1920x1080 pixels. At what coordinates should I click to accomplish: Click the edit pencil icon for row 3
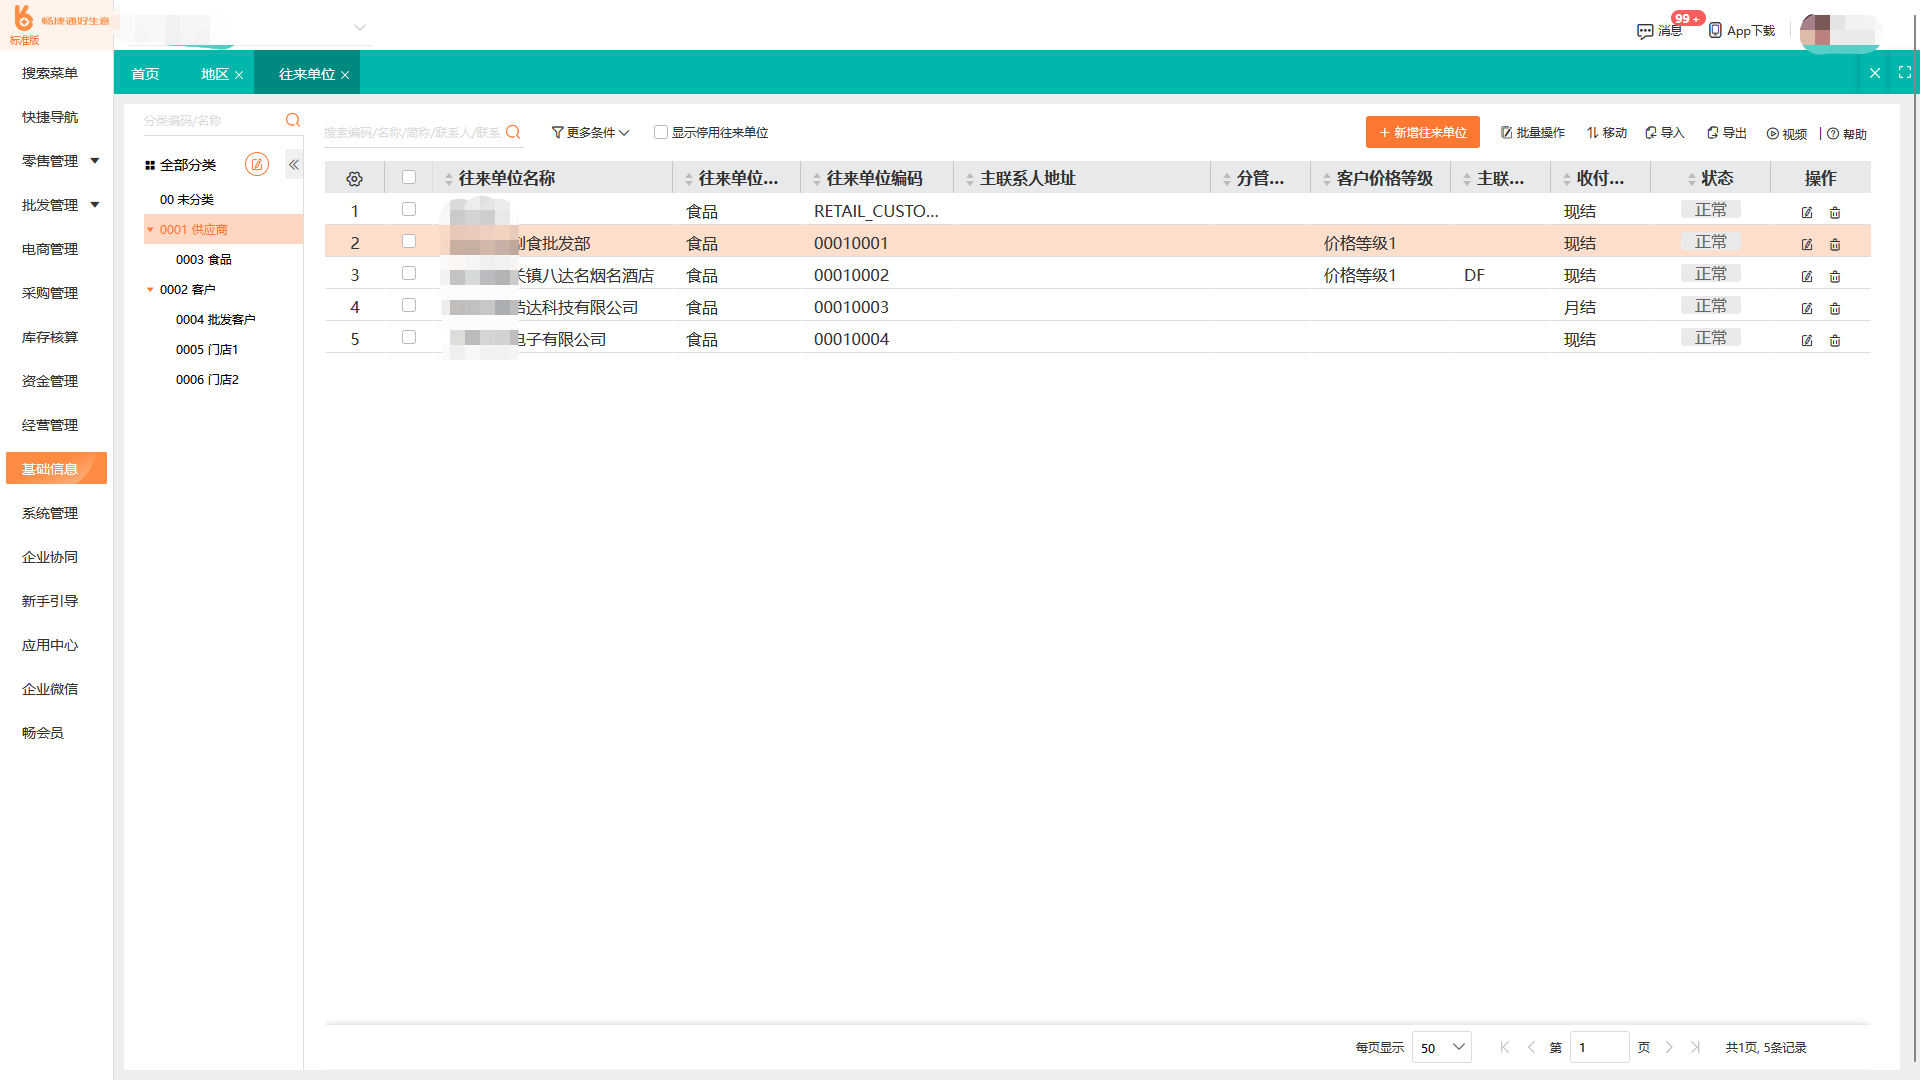(1807, 274)
